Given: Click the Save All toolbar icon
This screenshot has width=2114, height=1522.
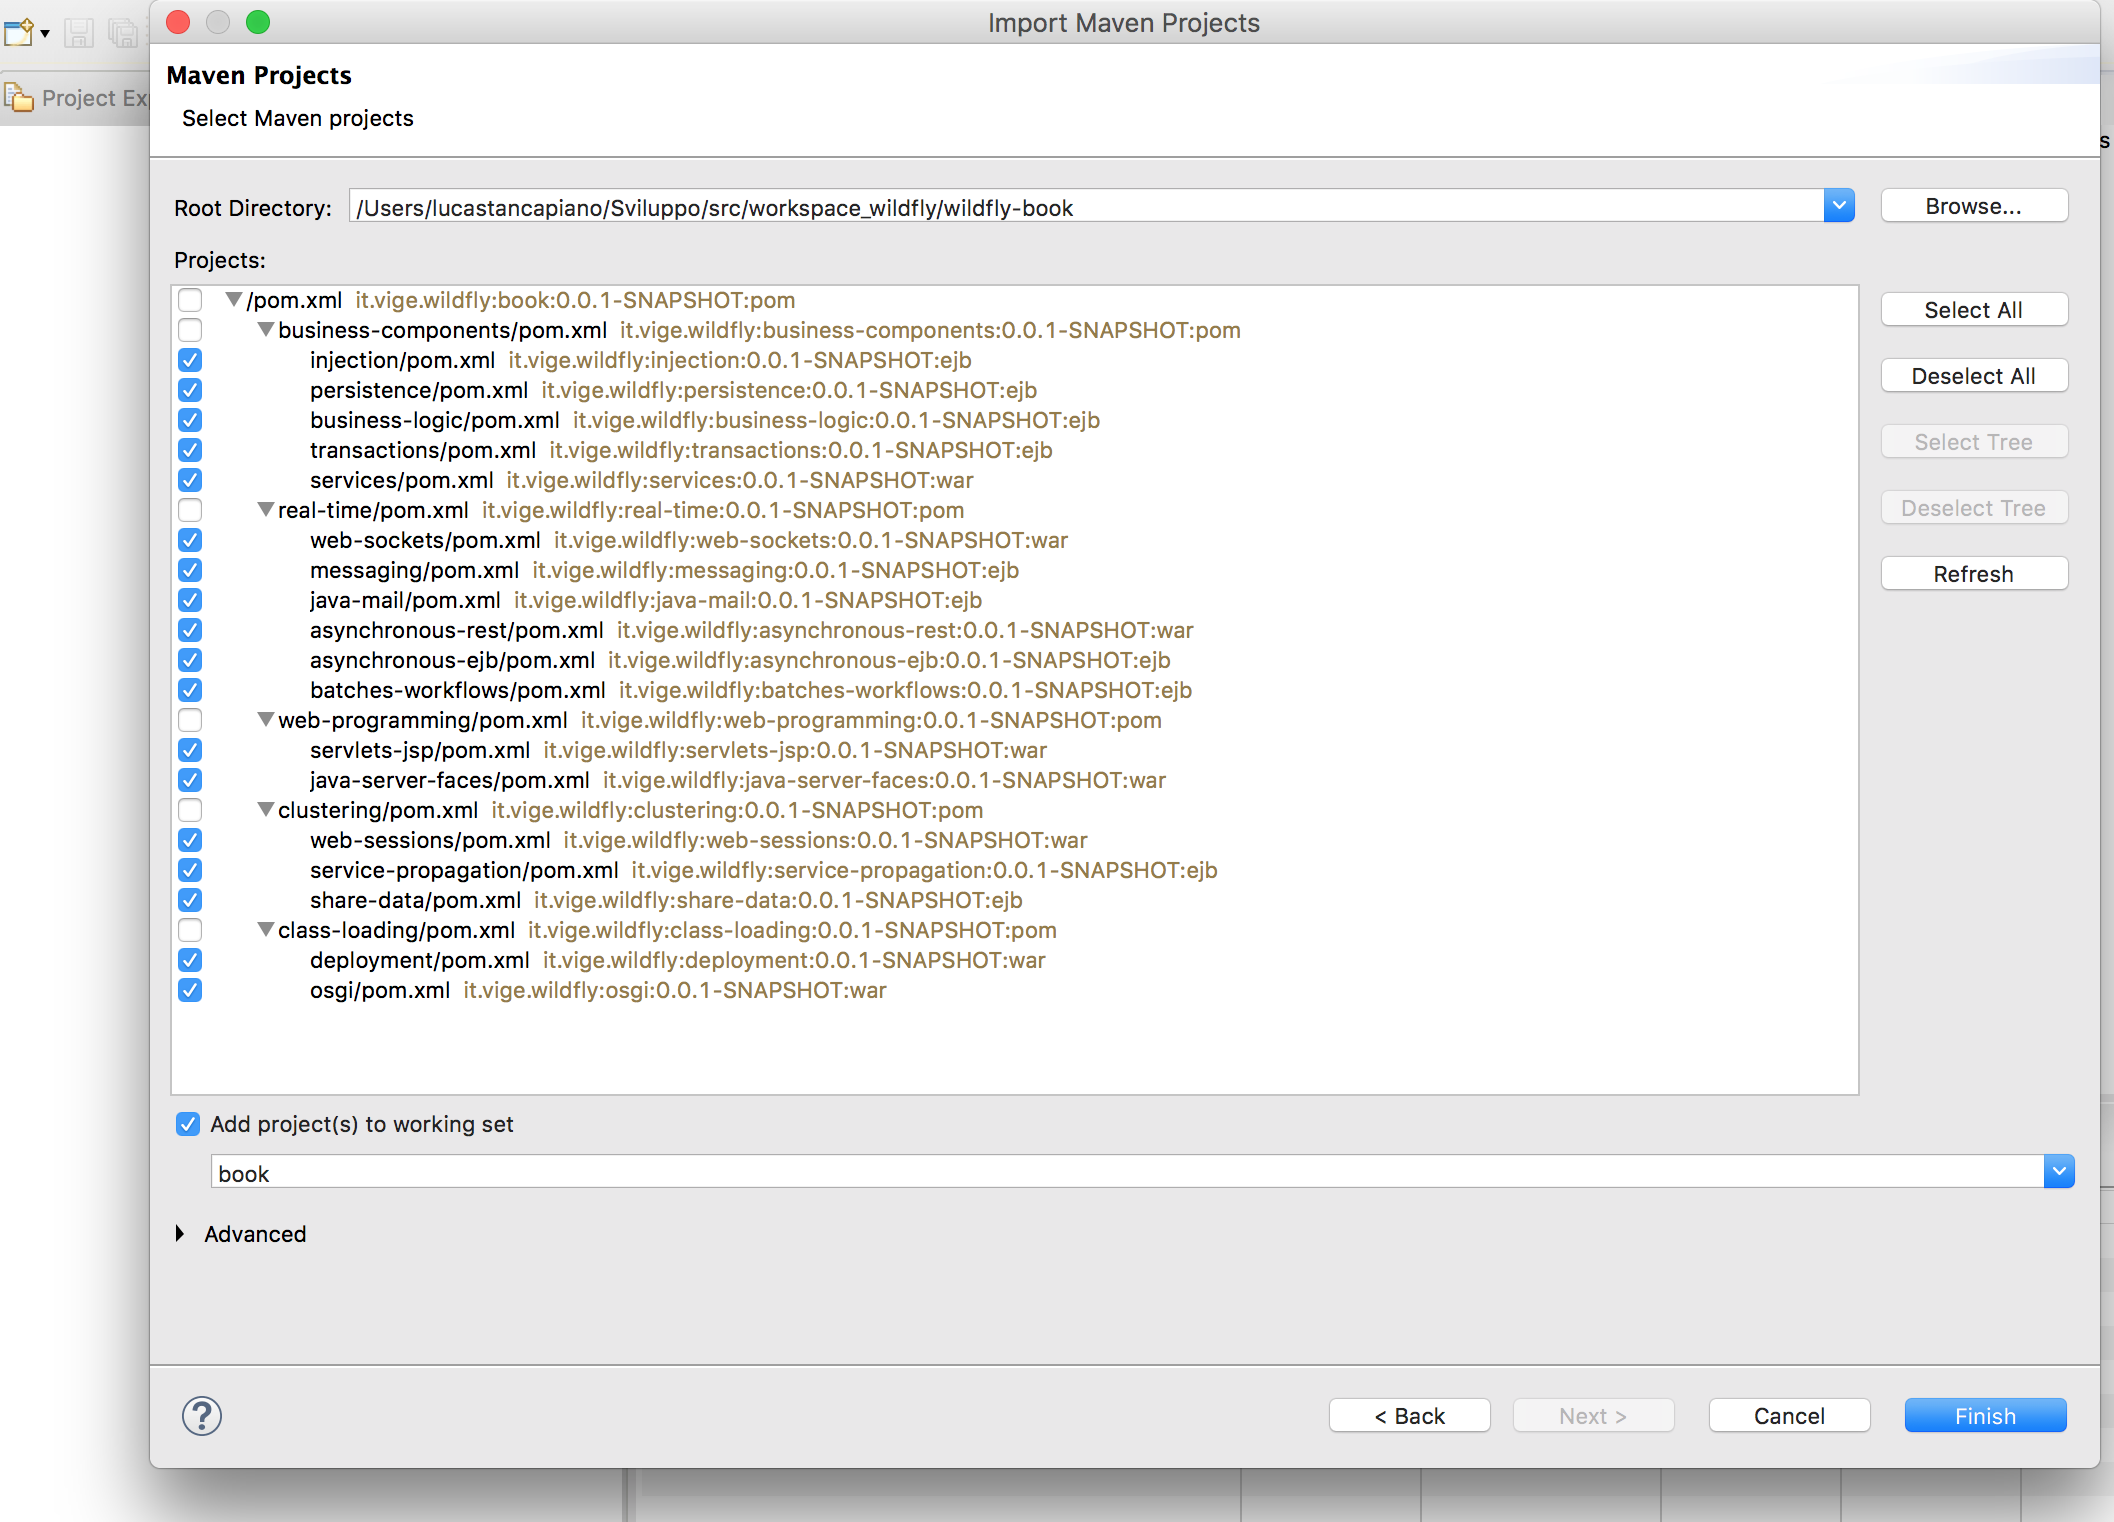Looking at the screenshot, I should [123, 33].
